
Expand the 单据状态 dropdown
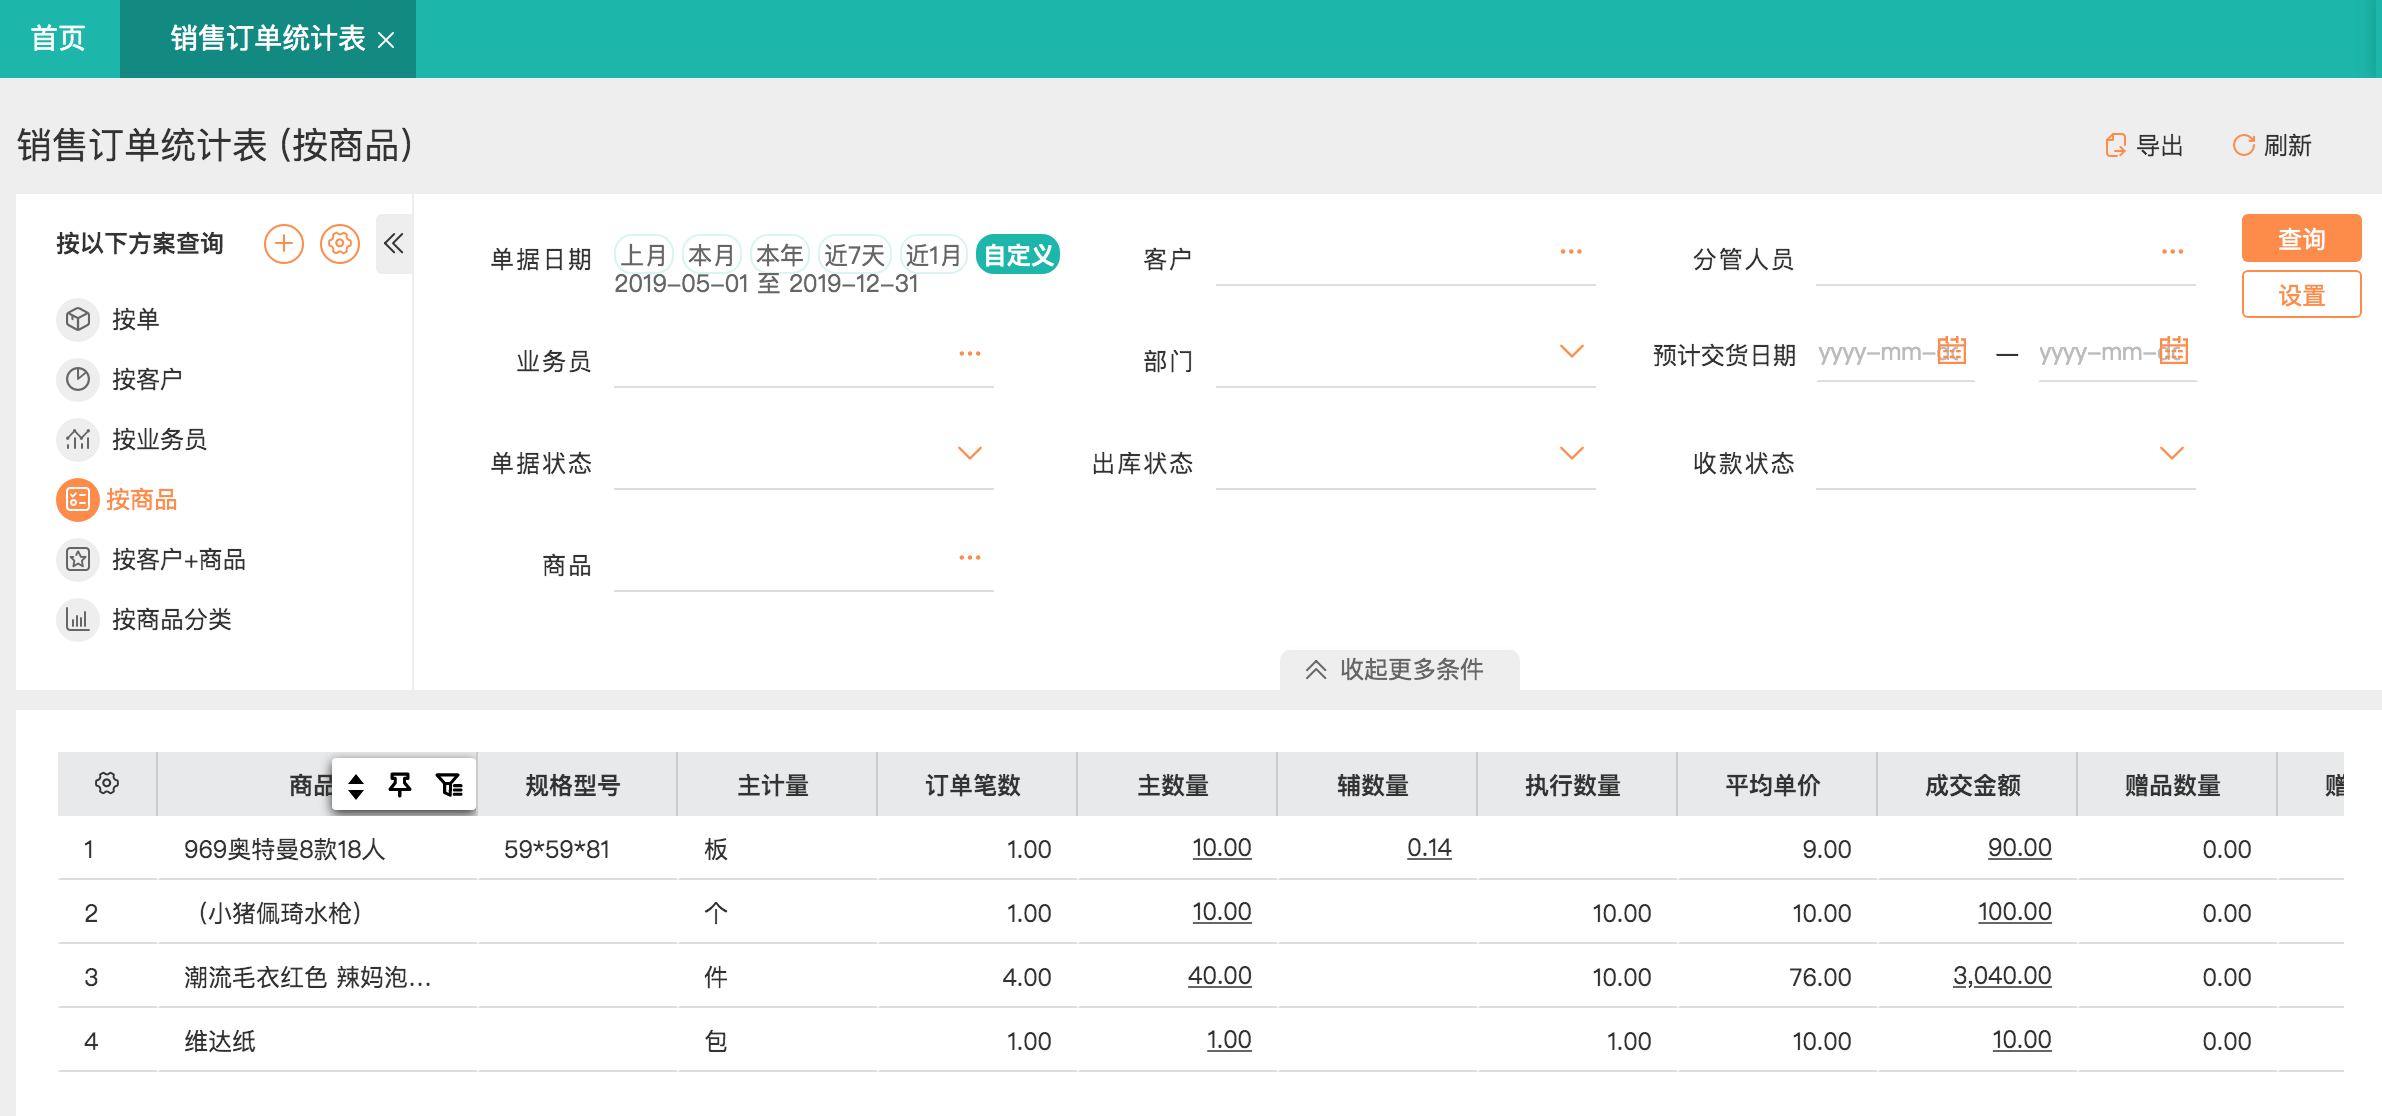coord(969,459)
